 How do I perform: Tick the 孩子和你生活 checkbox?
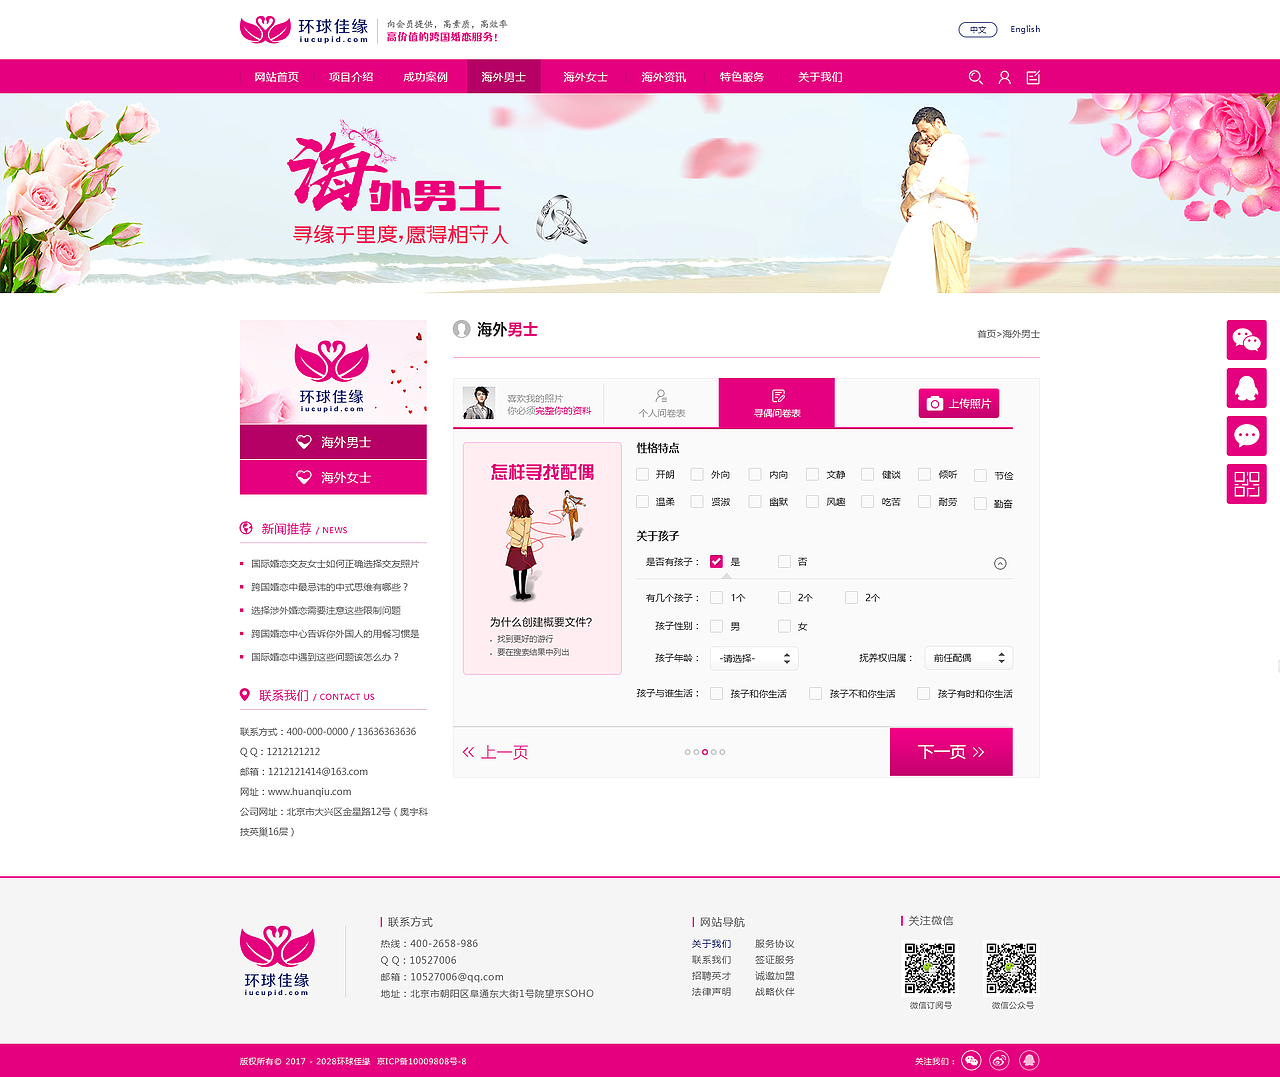tap(716, 694)
